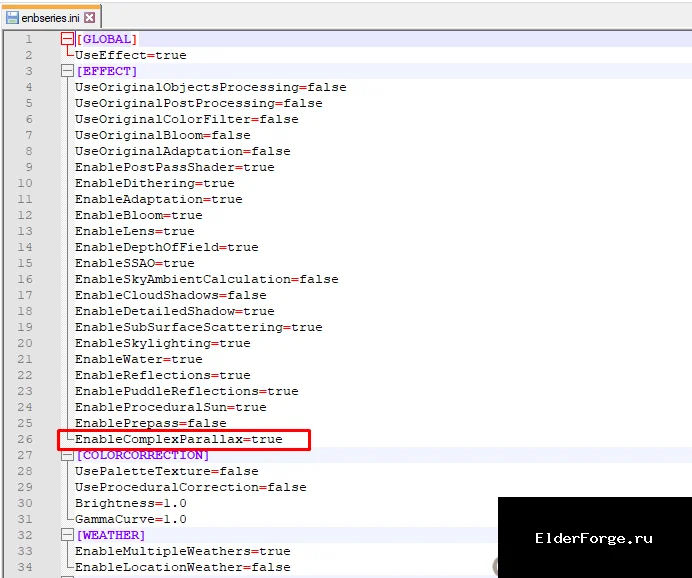Image resolution: width=692 pixels, height=578 pixels.
Task: Collapse the [COLORCORRECTION] section fold marker
Action: (67, 455)
